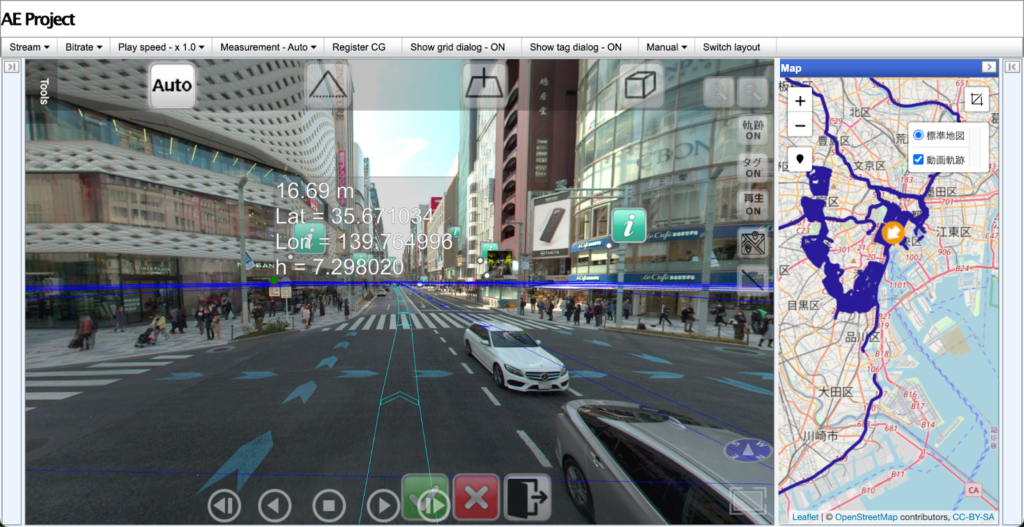Viewport: 1024px width, 527px height.
Task: Click Switch layout menu item
Action: click(x=731, y=47)
